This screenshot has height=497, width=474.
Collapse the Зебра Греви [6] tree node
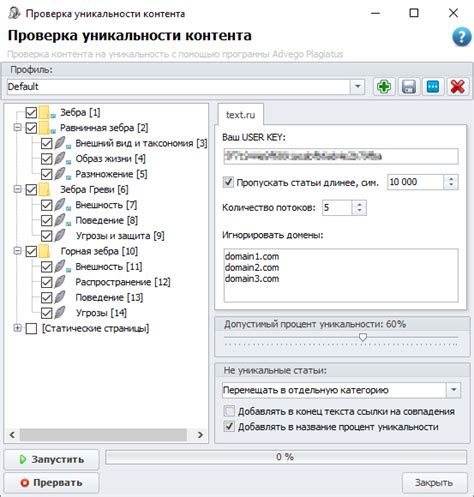click(17, 189)
